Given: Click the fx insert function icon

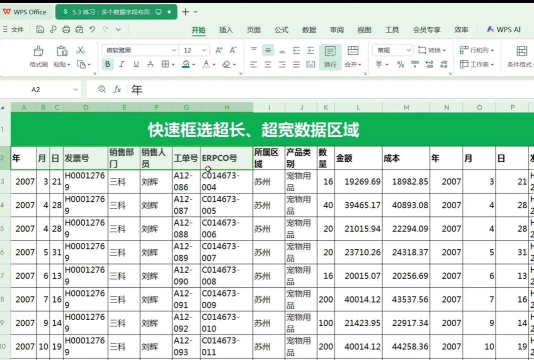Looking at the screenshot, I should point(117,89).
